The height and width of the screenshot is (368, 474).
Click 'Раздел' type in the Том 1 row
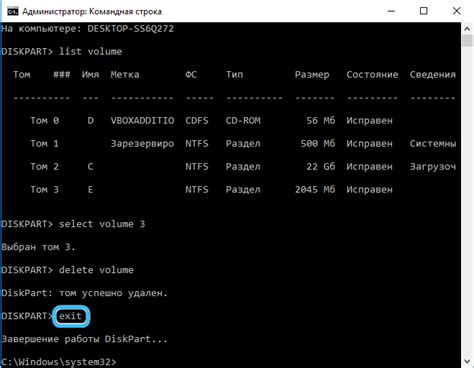click(x=243, y=144)
